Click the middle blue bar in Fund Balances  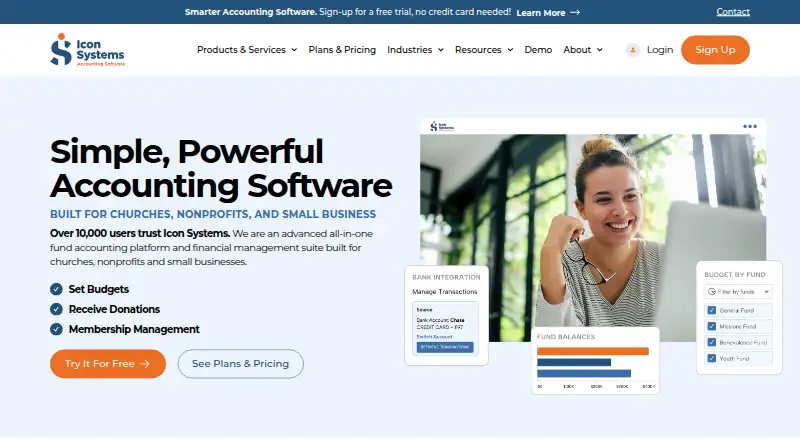pos(574,362)
